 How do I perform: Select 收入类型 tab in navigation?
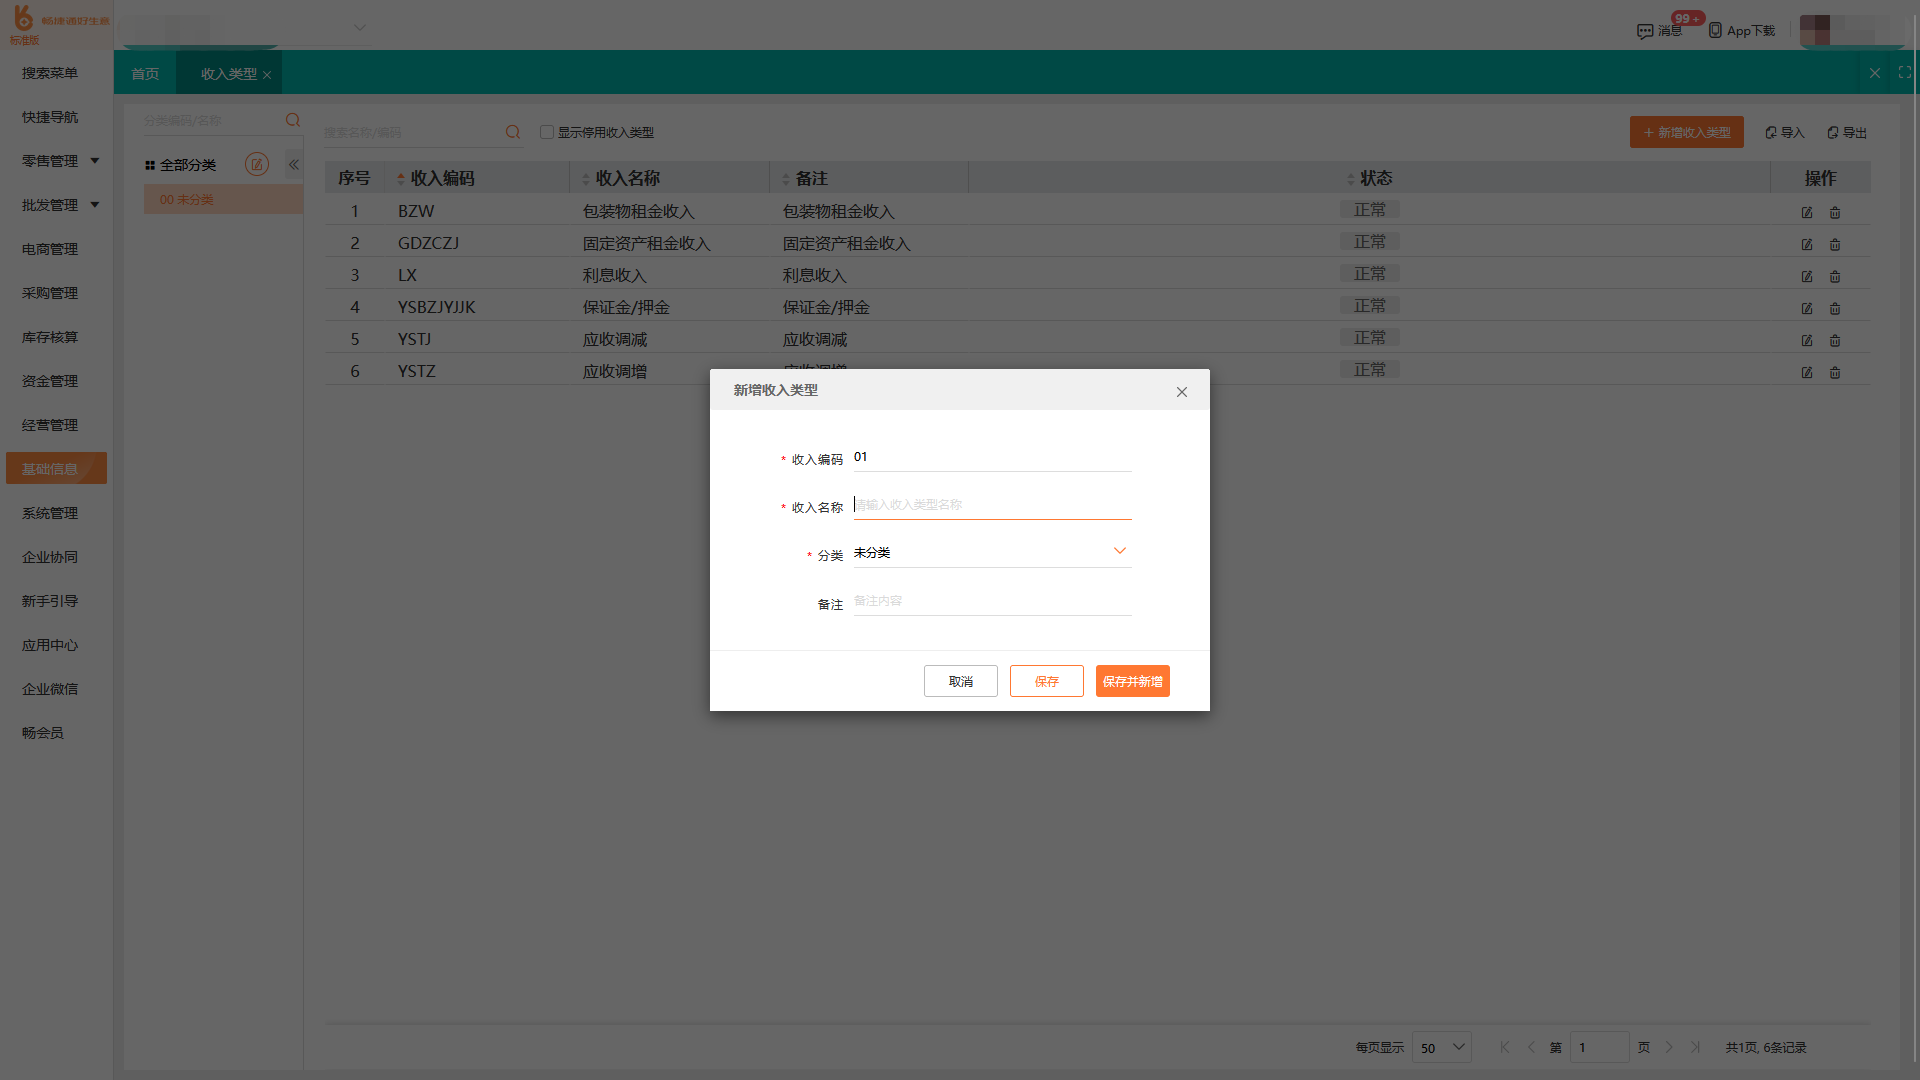pos(227,73)
